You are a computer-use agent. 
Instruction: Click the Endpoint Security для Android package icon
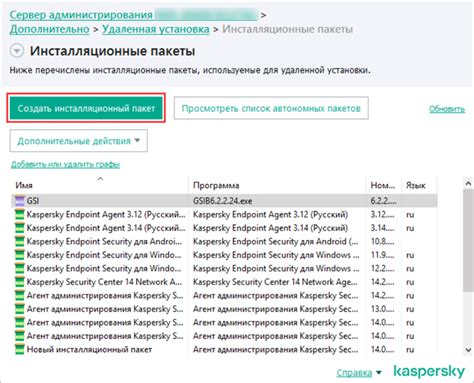coord(20,241)
